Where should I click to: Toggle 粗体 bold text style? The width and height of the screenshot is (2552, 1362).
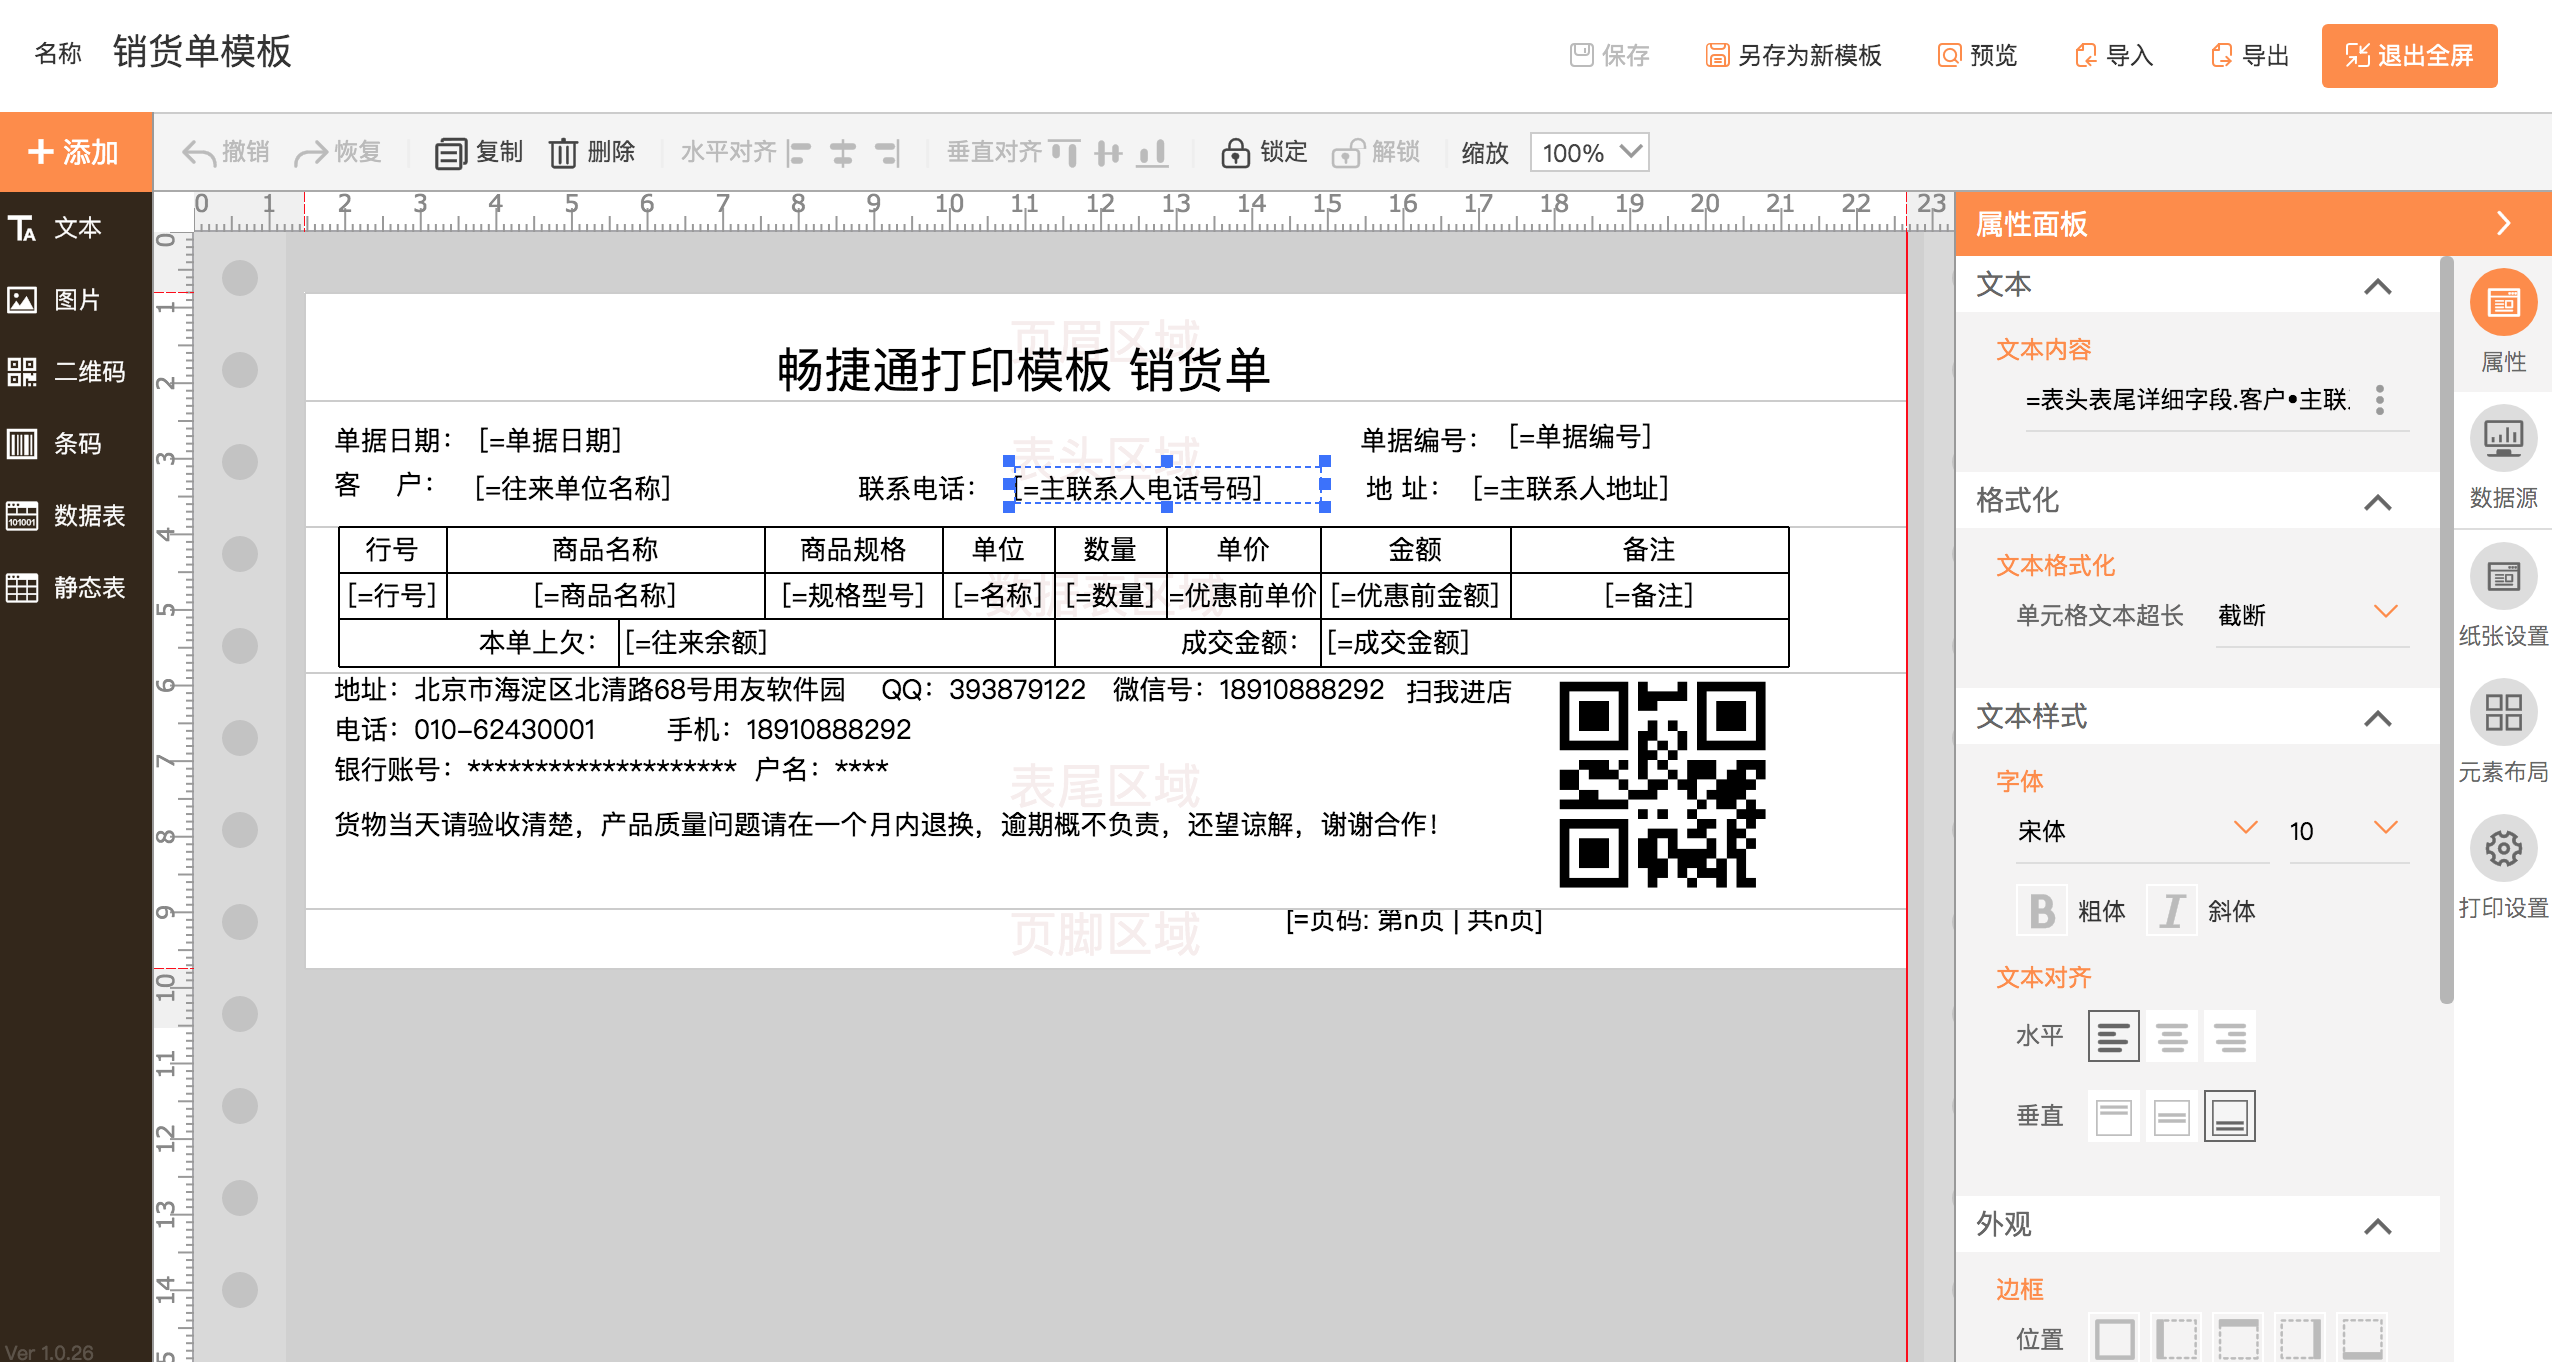pyautogui.click(x=2039, y=911)
